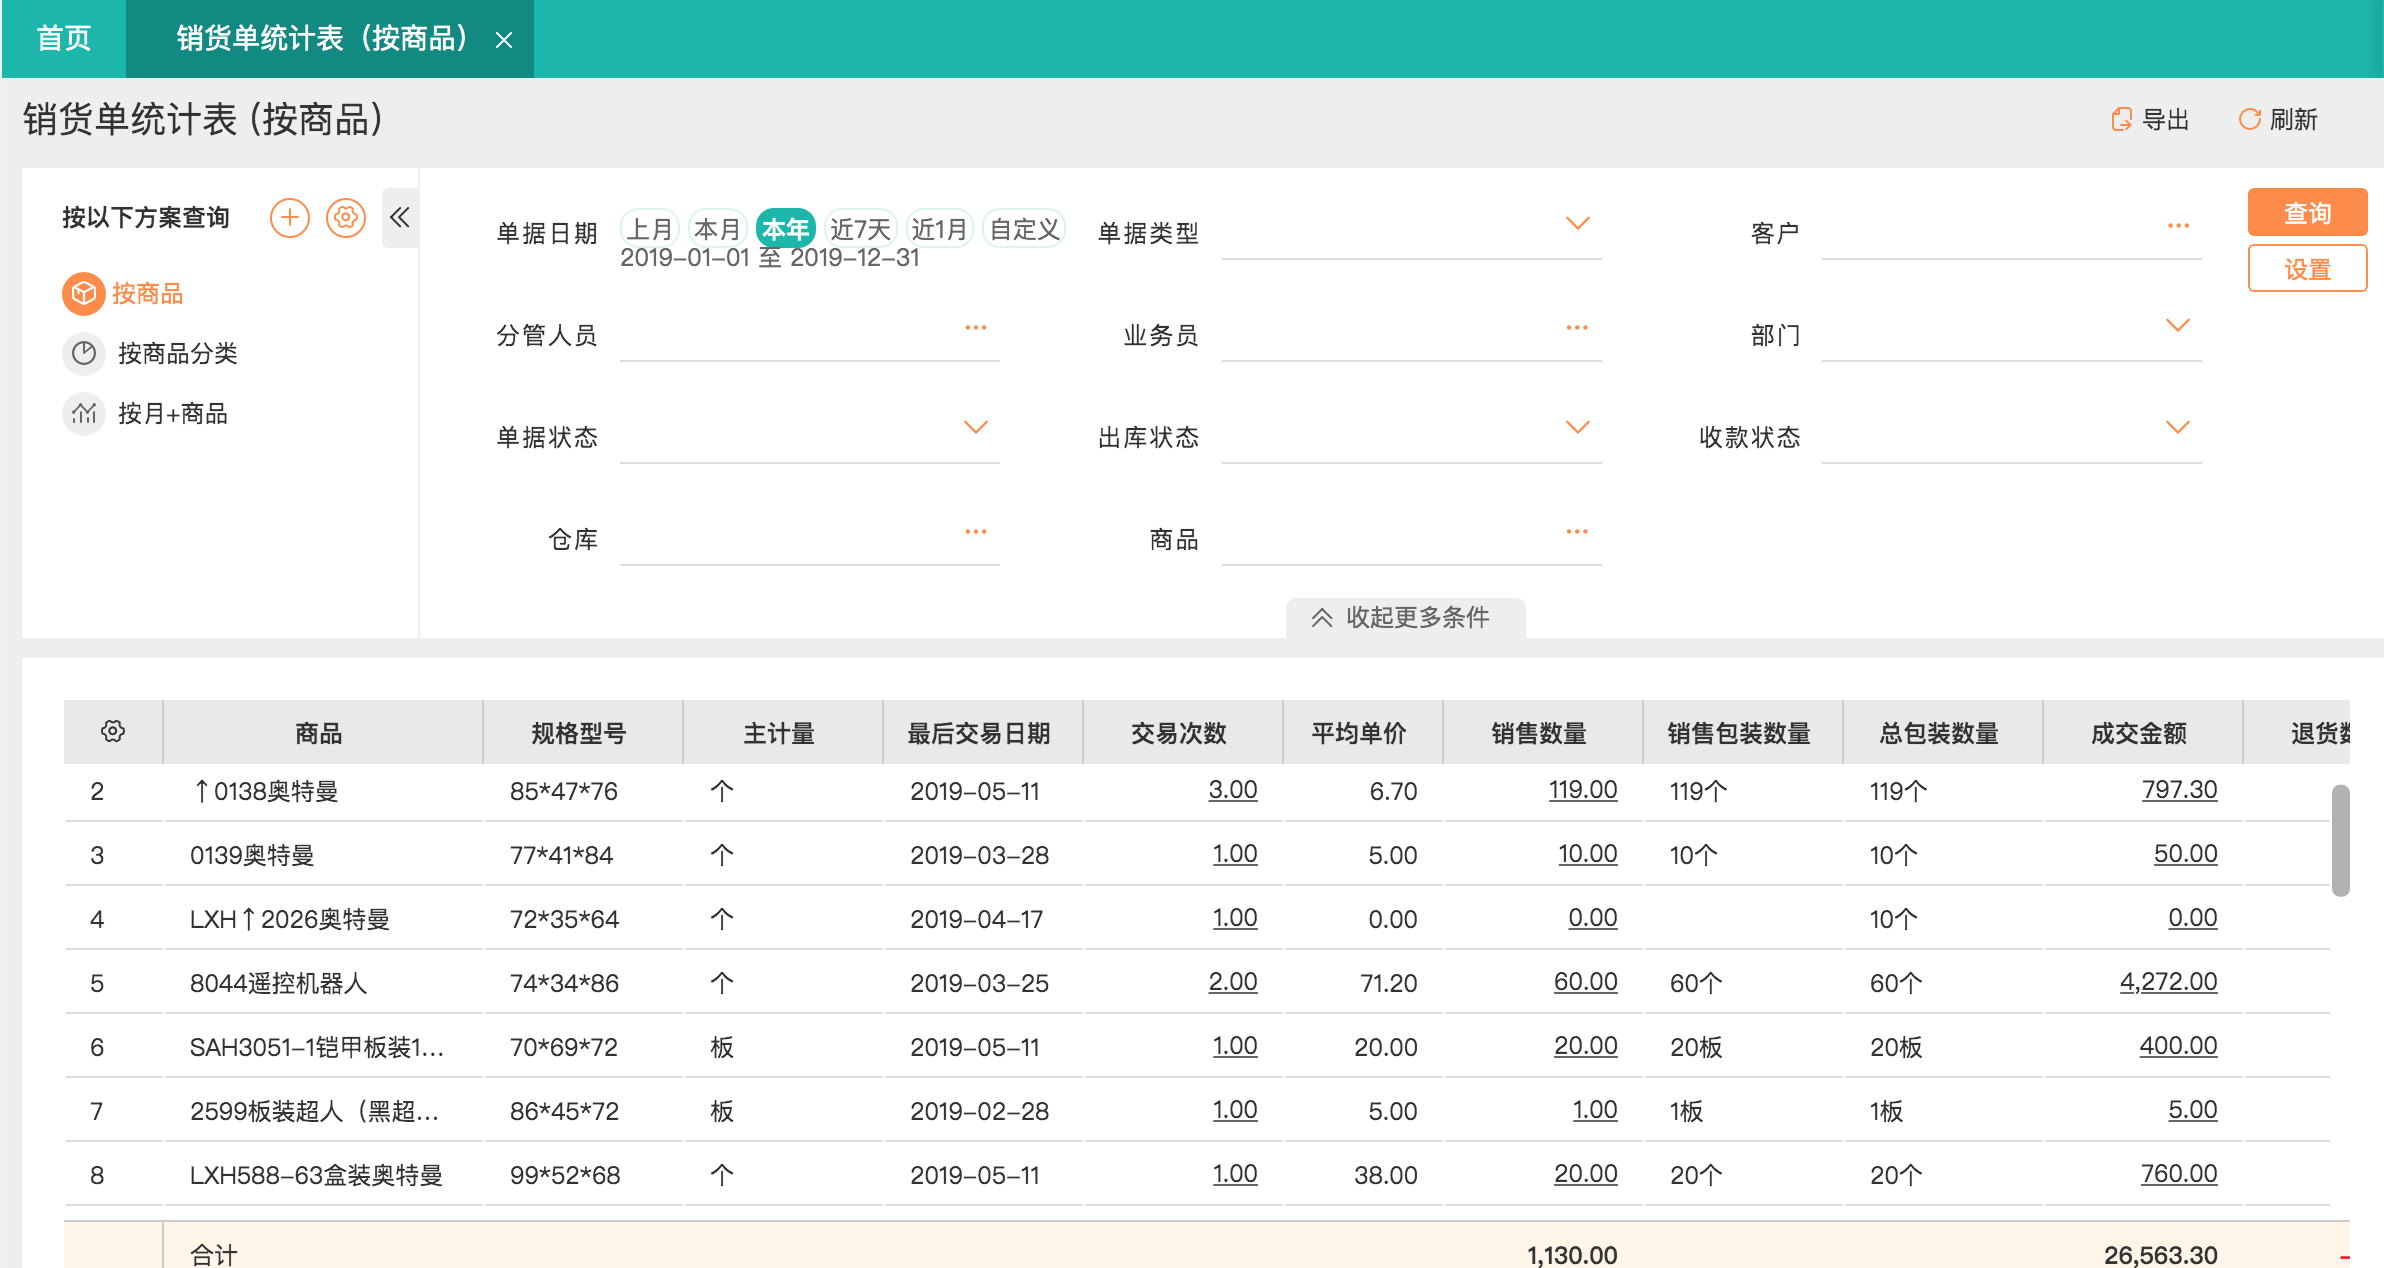This screenshot has width=2384, height=1268.
Task: Click the add scheme plus icon
Action: 290,219
